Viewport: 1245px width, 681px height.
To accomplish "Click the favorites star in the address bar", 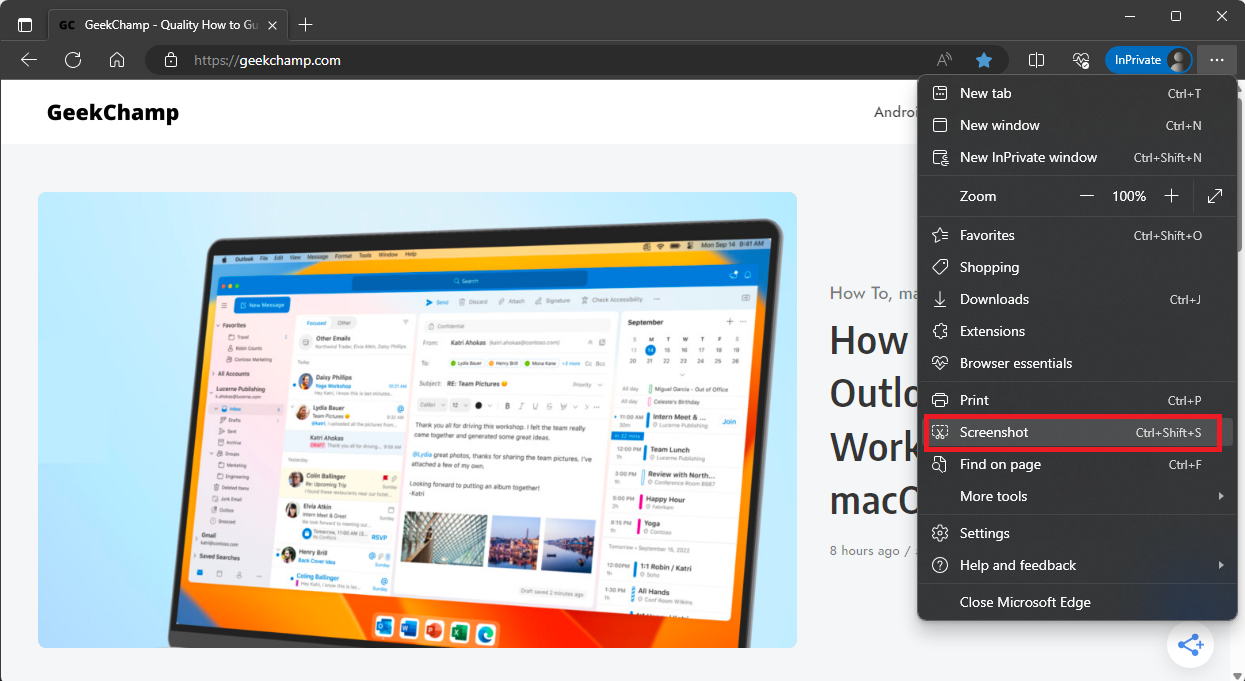I will coord(984,60).
